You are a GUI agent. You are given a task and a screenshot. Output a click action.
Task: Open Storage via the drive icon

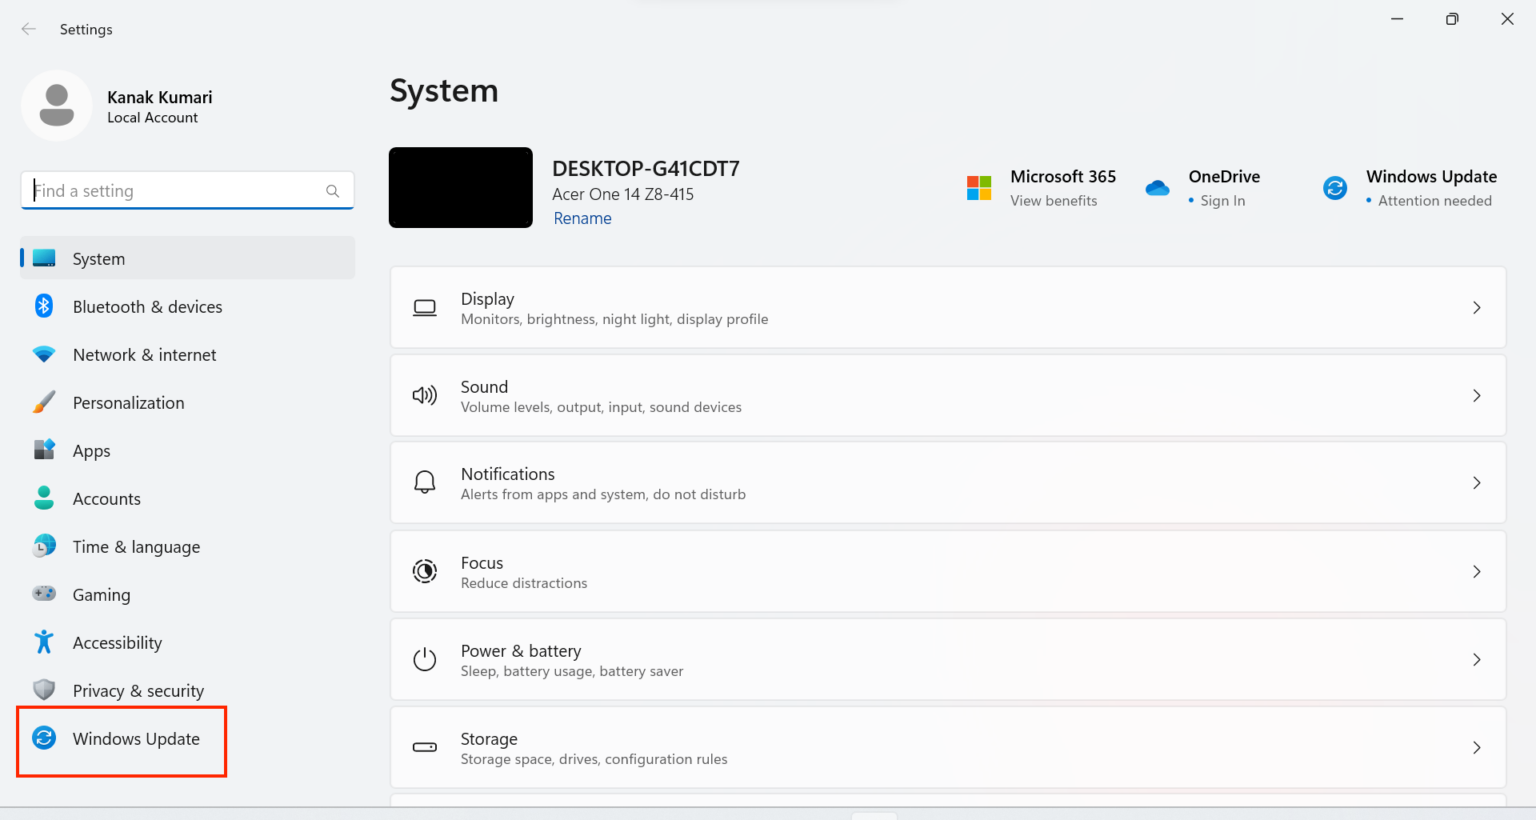point(425,747)
